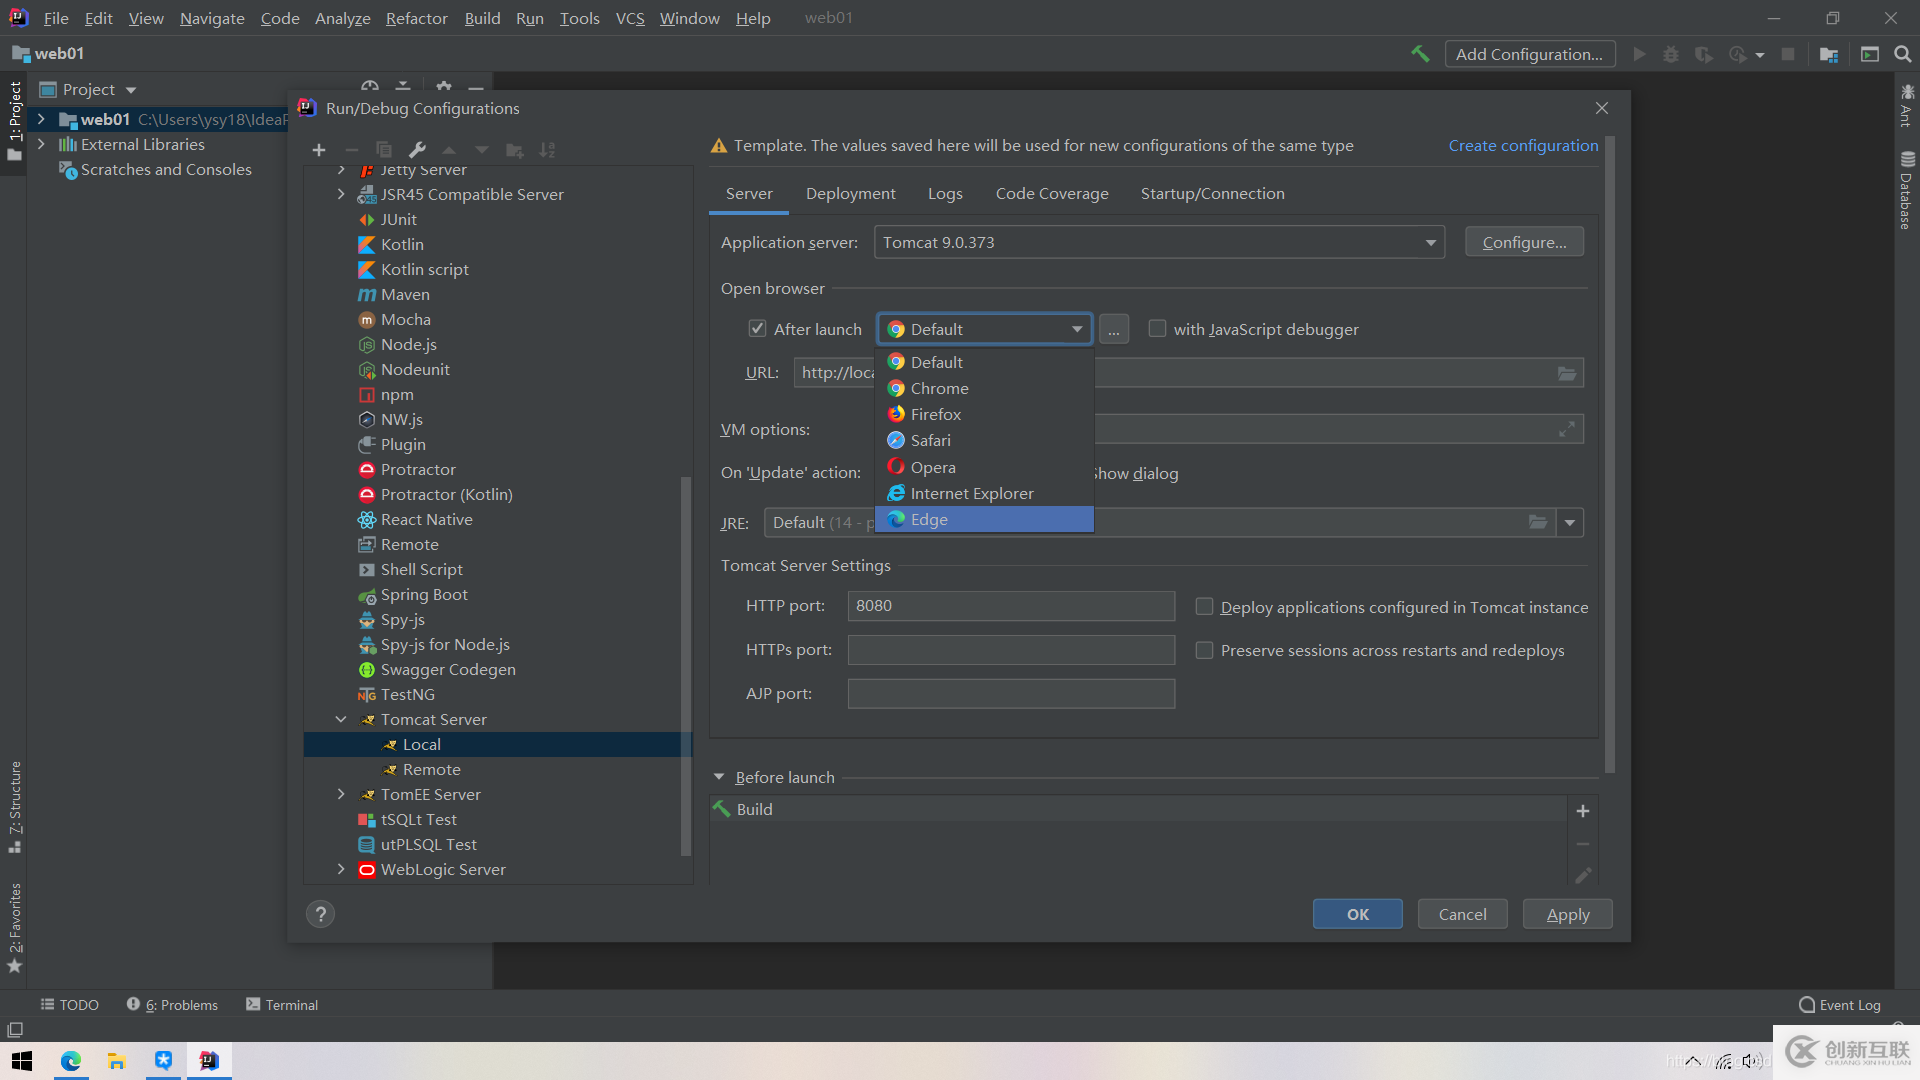Click the Debug button in toolbar
Screen dimensions: 1920x1080
1673,54
